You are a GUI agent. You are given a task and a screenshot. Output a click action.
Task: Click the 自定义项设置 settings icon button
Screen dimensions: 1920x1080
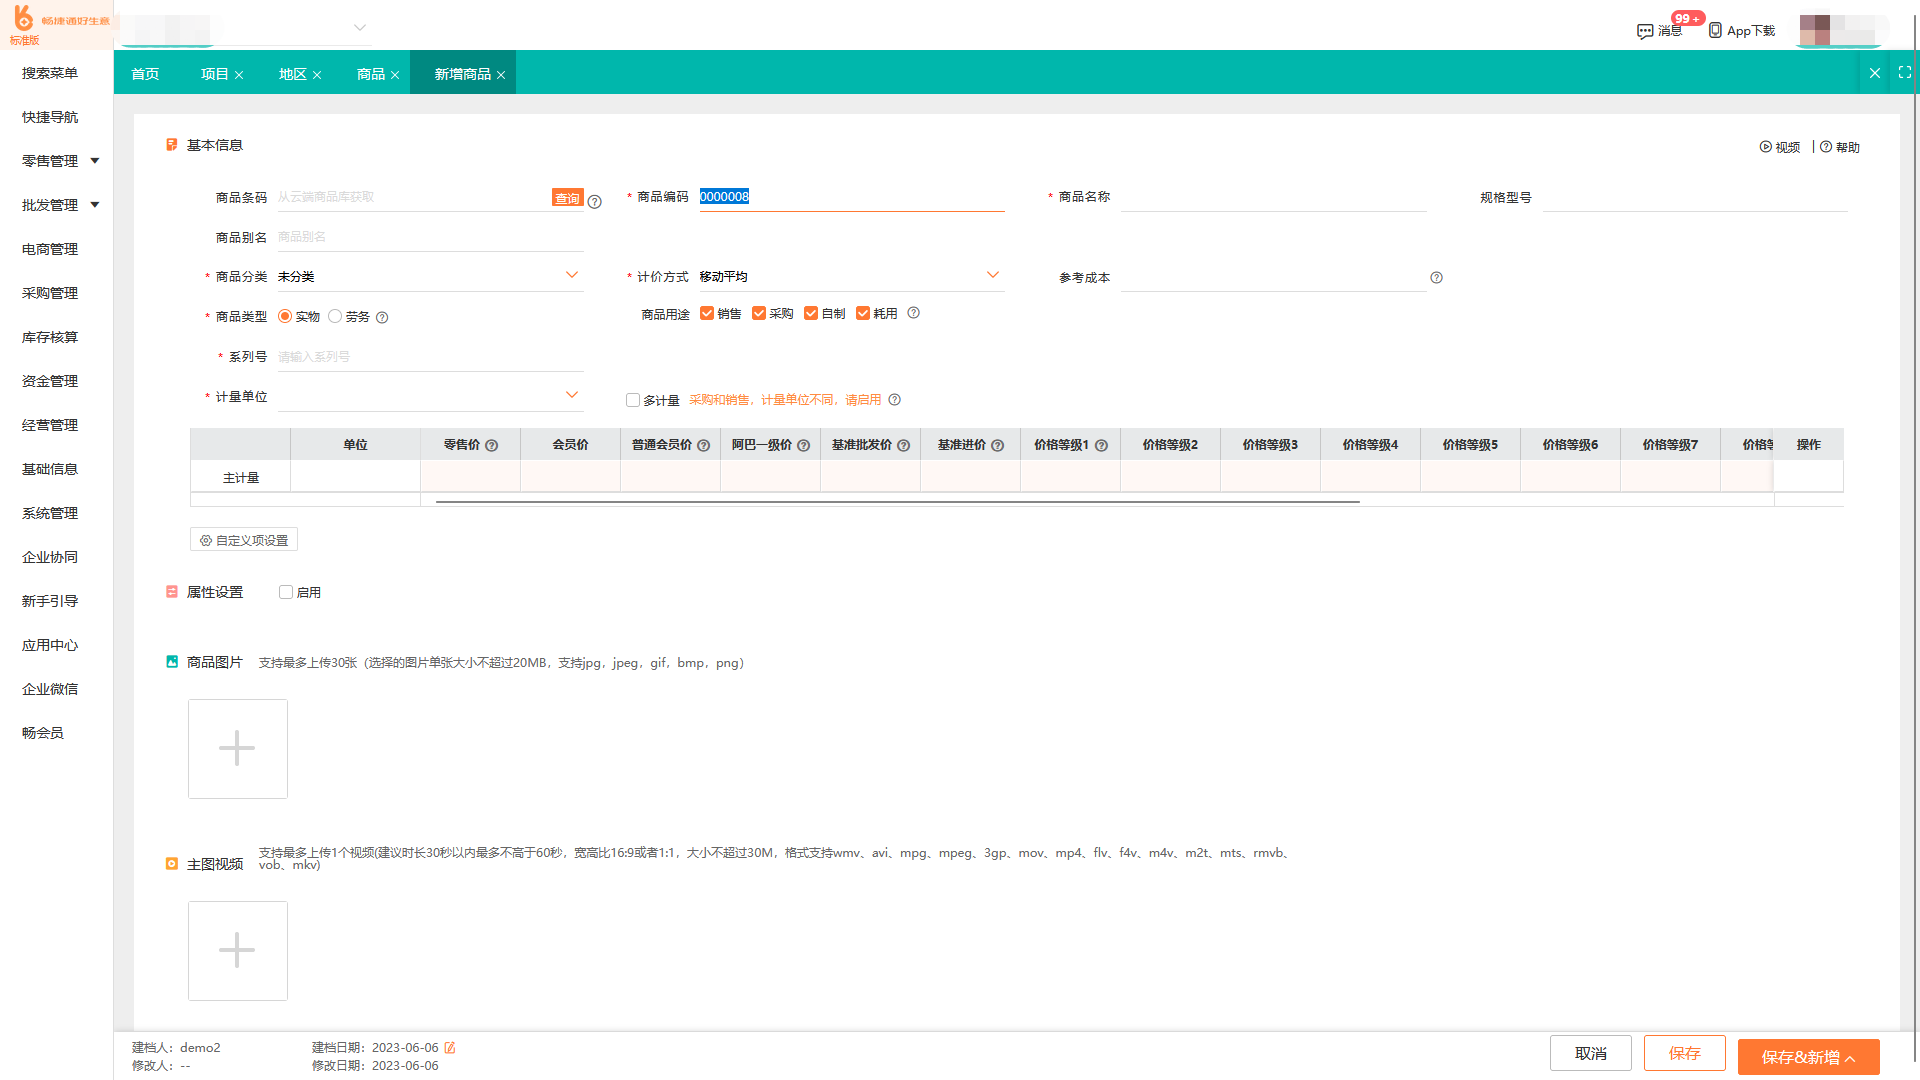point(204,539)
